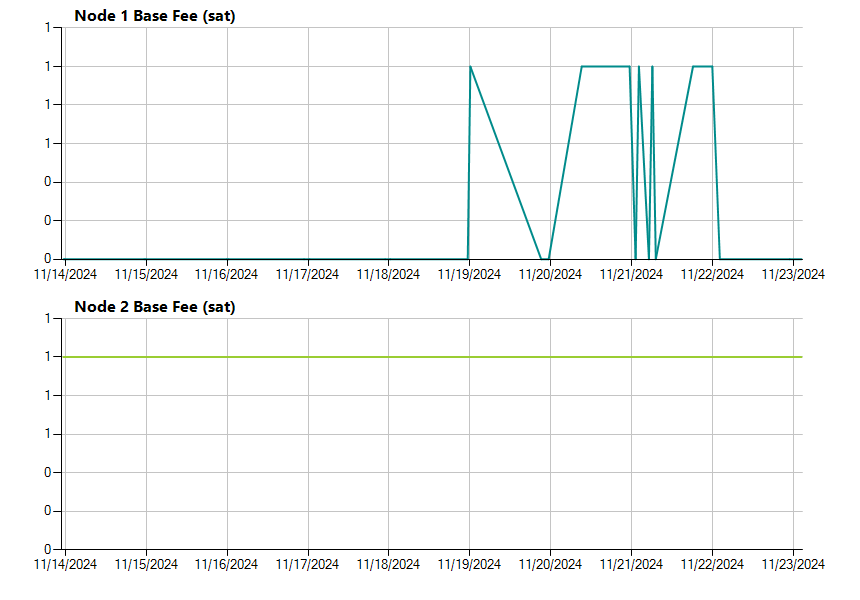The image size is (860, 600).
Task: Select the 11/23/2024 label on Node 1 axis
Action: 793,274
